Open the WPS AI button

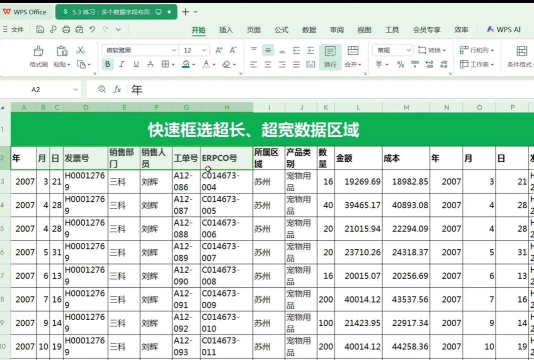(x=504, y=30)
